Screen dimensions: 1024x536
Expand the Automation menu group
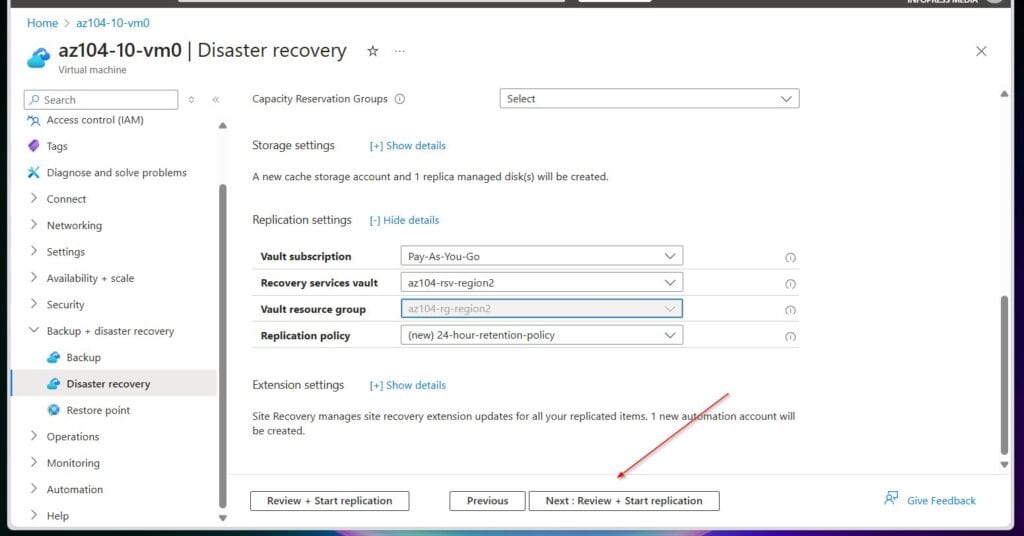tap(34, 489)
